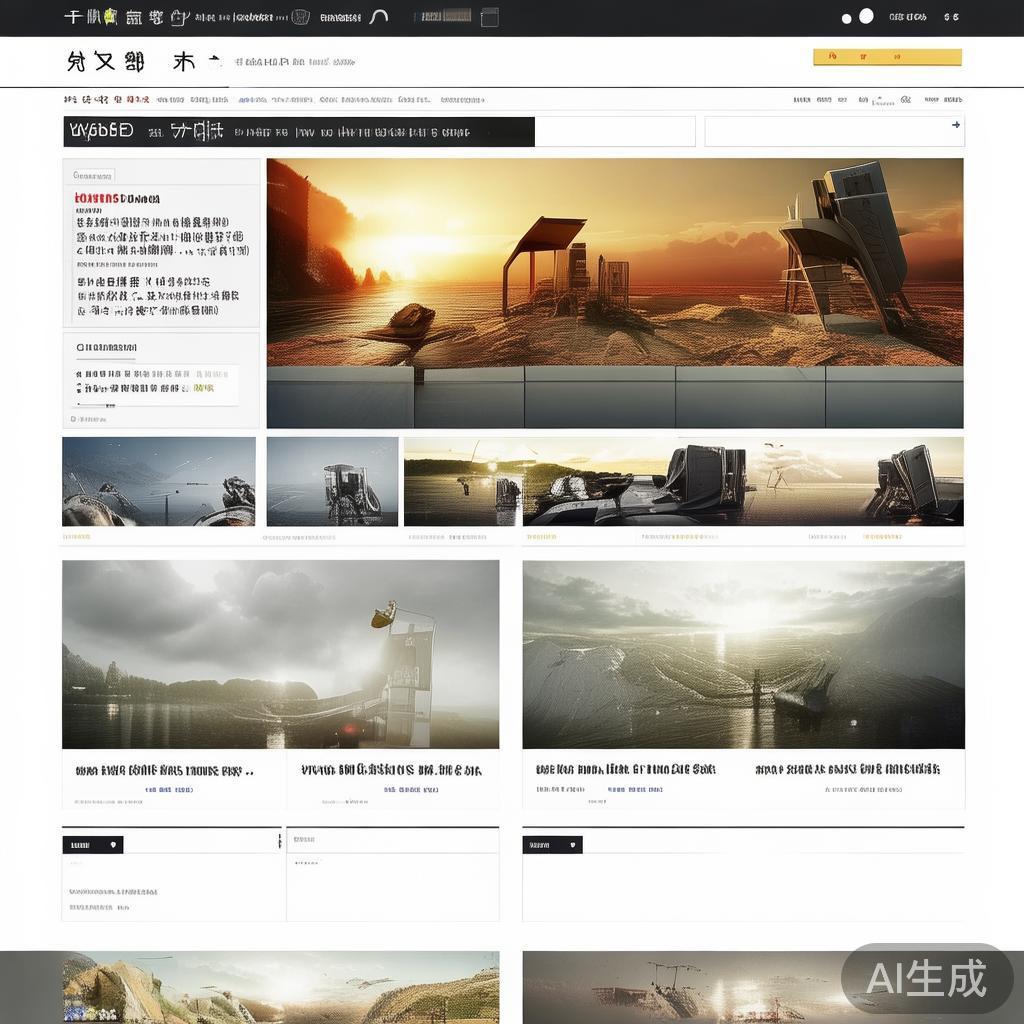Click the blue link under the cloudy lake image

tap(168, 790)
